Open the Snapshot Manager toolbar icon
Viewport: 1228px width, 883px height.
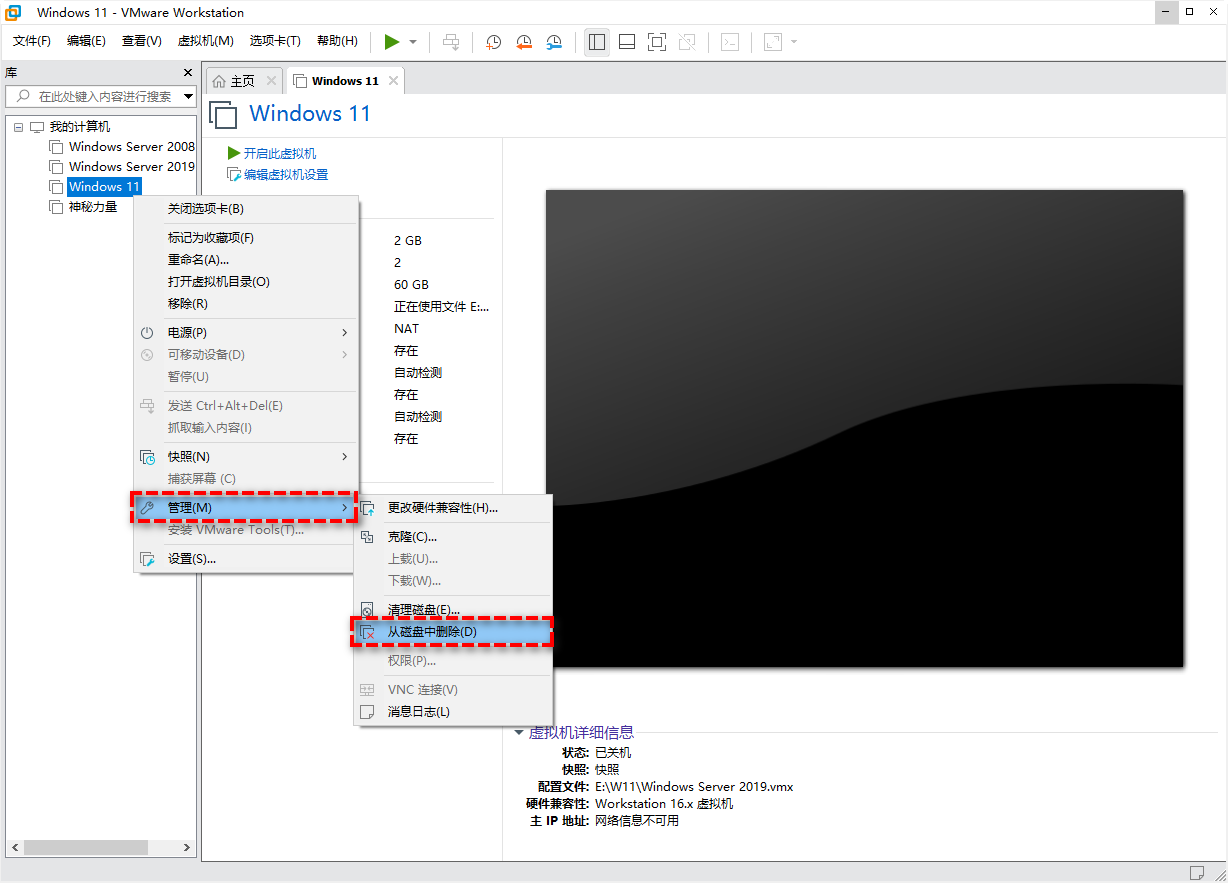(x=552, y=41)
